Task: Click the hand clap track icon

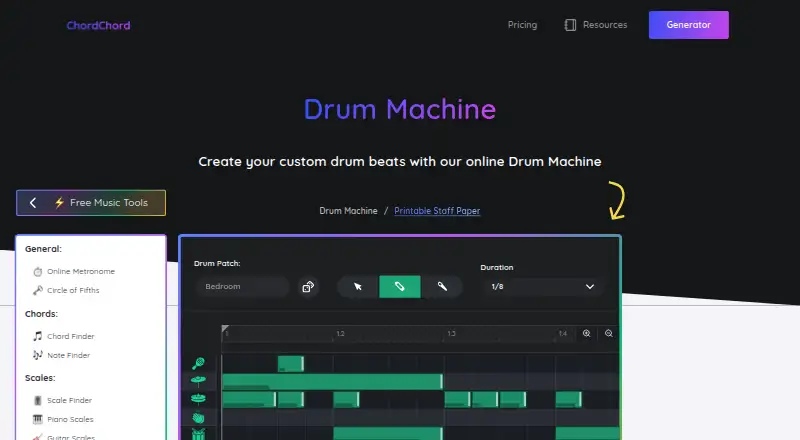Action: 198,418
